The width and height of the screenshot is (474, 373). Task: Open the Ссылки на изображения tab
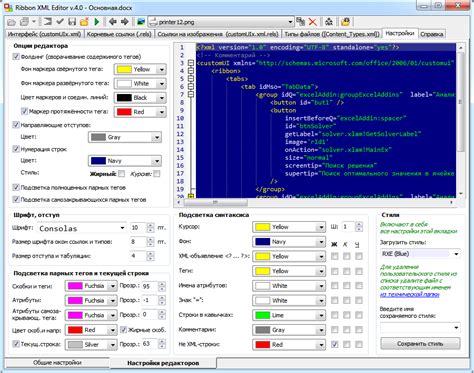pyautogui.click(x=218, y=34)
